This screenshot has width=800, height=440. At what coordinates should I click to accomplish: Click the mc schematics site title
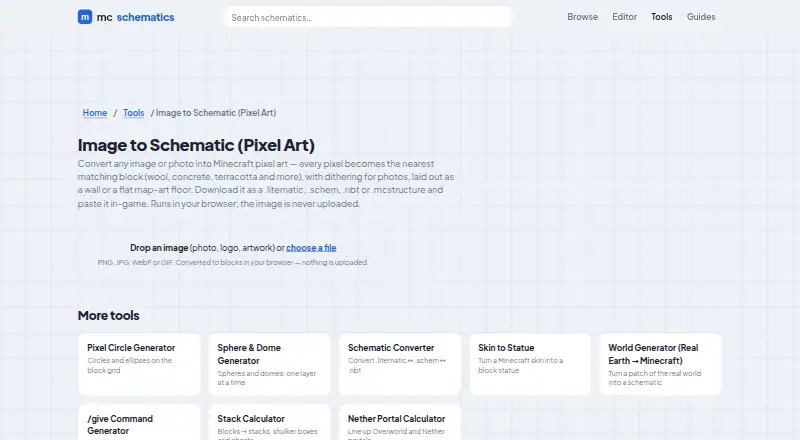coord(135,17)
